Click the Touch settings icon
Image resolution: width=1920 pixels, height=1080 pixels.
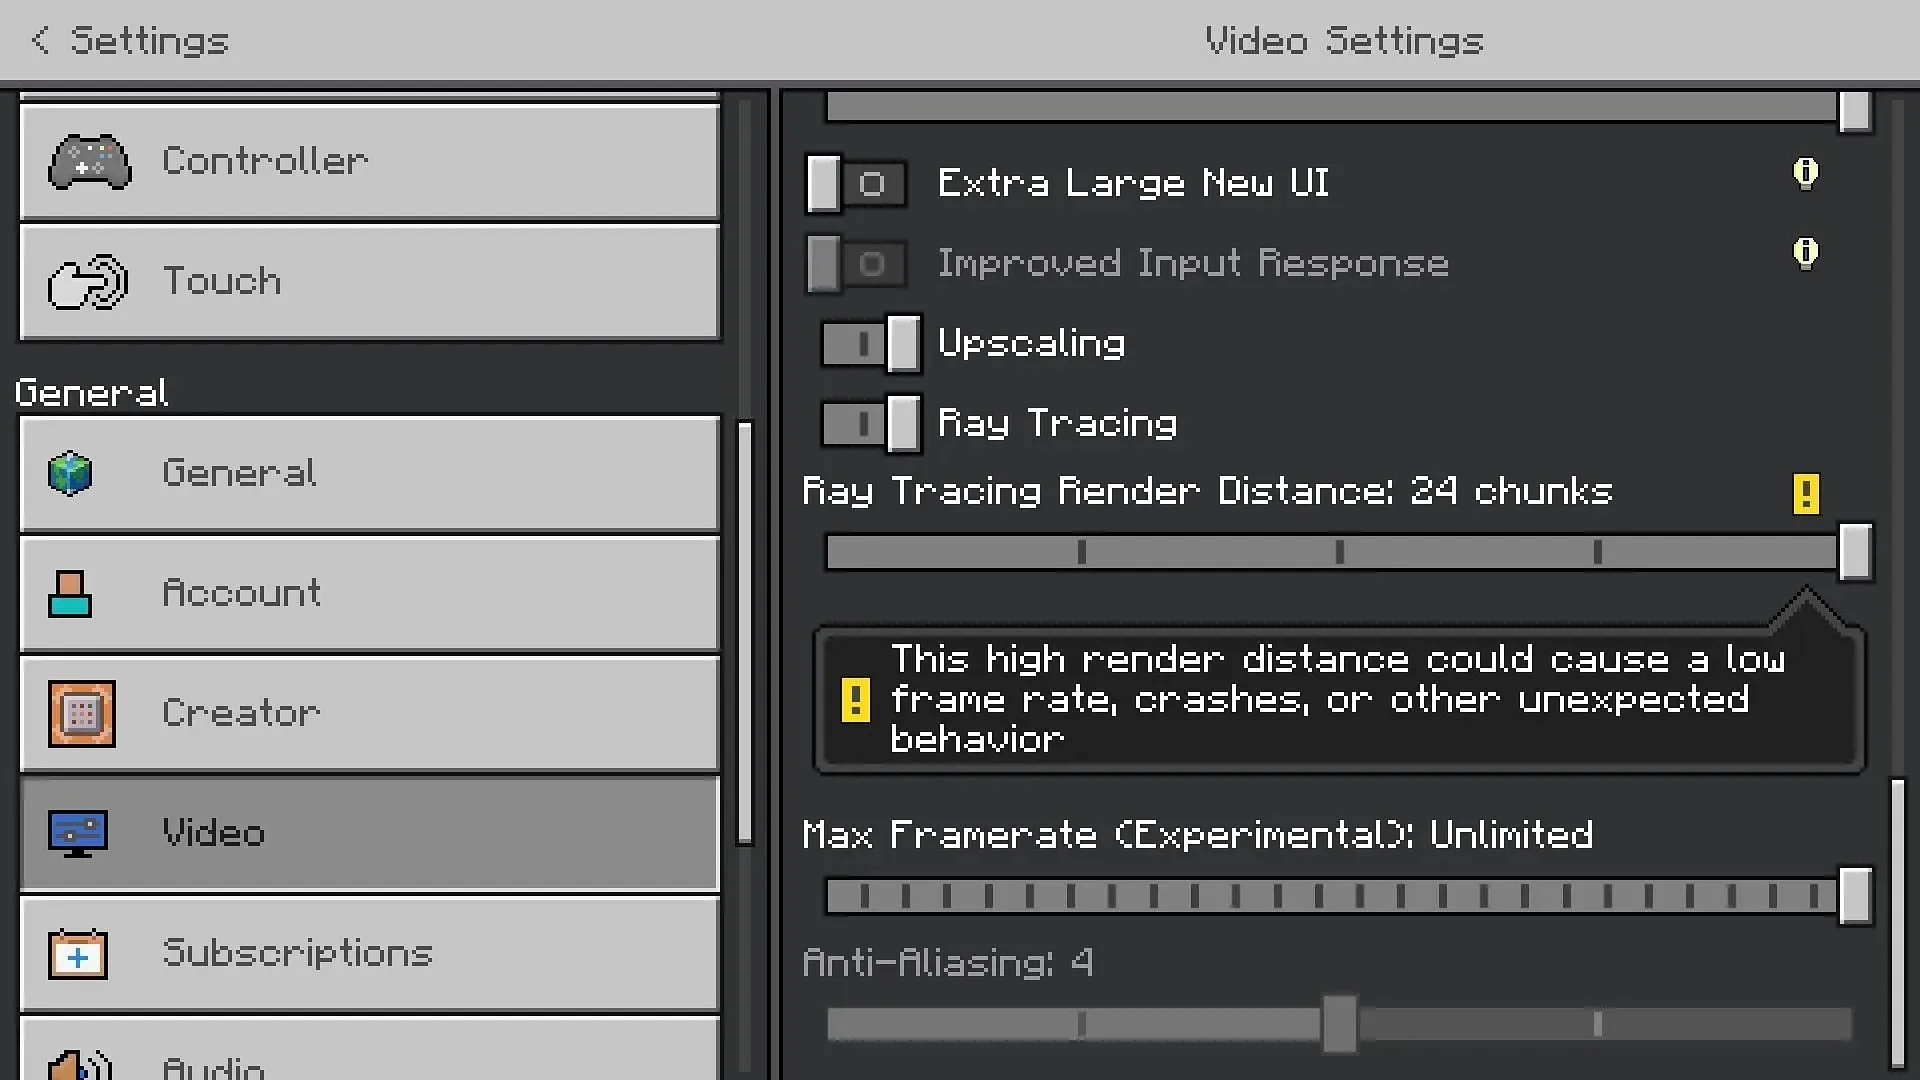pyautogui.click(x=84, y=282)
